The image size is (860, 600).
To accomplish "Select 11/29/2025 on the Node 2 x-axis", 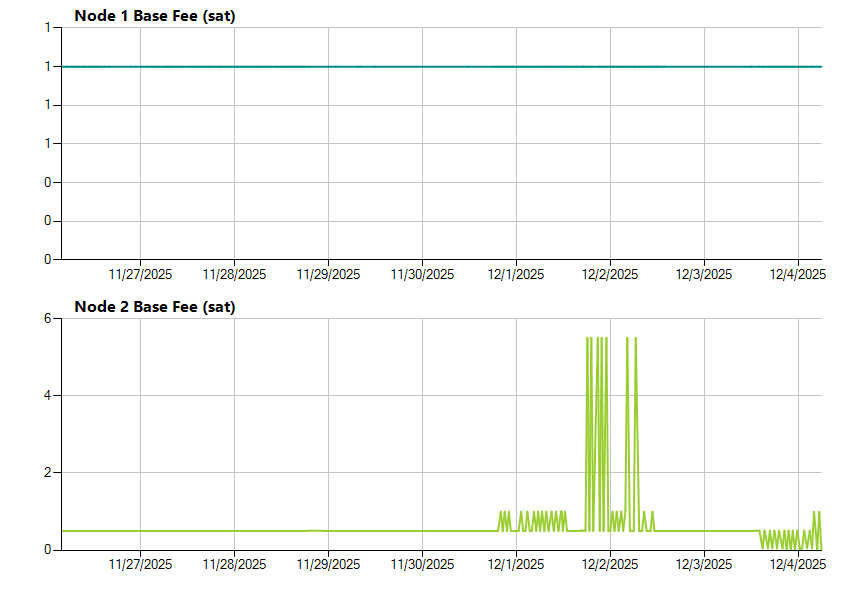I will click(328, 564).
